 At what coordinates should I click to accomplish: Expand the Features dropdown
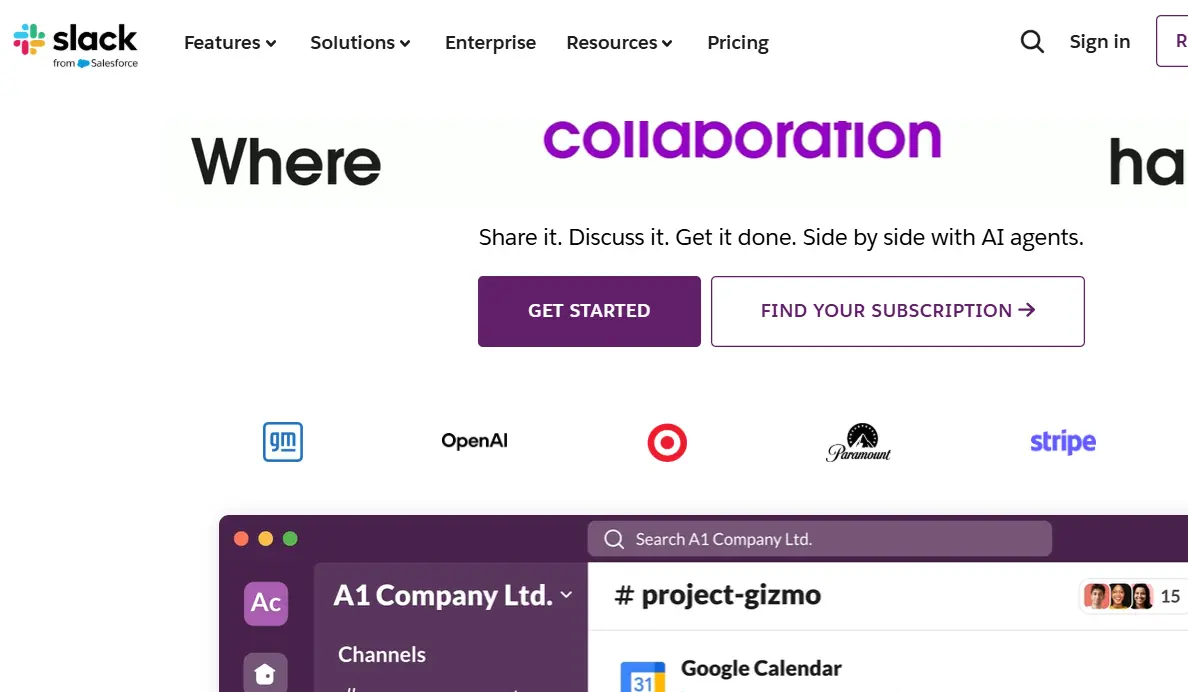coord(229,42)
